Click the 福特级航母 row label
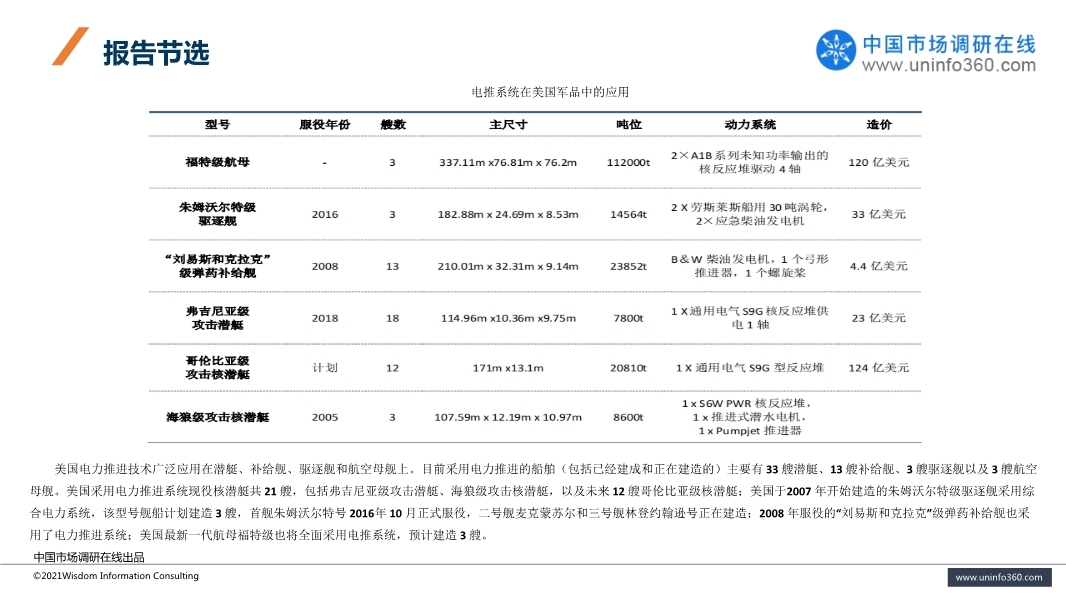This screenshot has height=600, width=1066. [217, 162]
